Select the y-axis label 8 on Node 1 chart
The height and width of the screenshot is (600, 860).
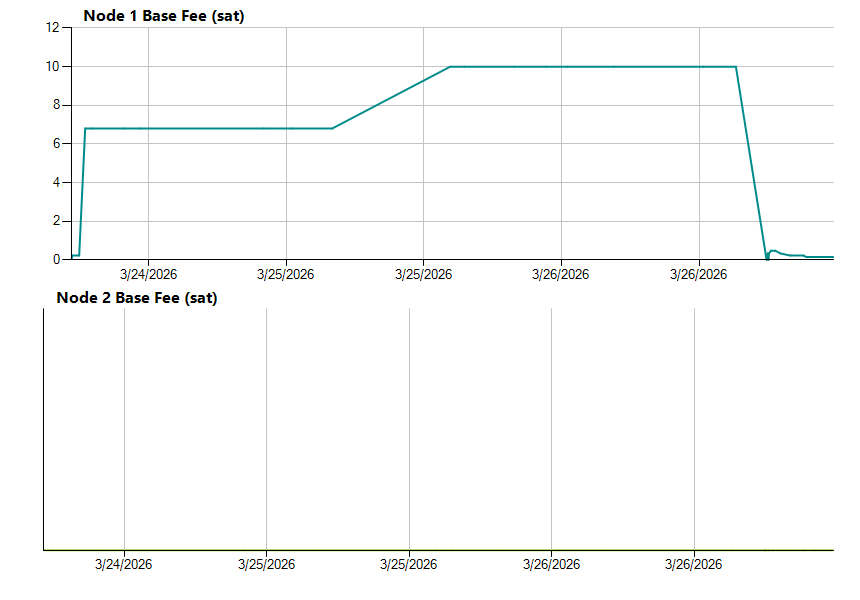pyautogui.click(x=57, y=105)
